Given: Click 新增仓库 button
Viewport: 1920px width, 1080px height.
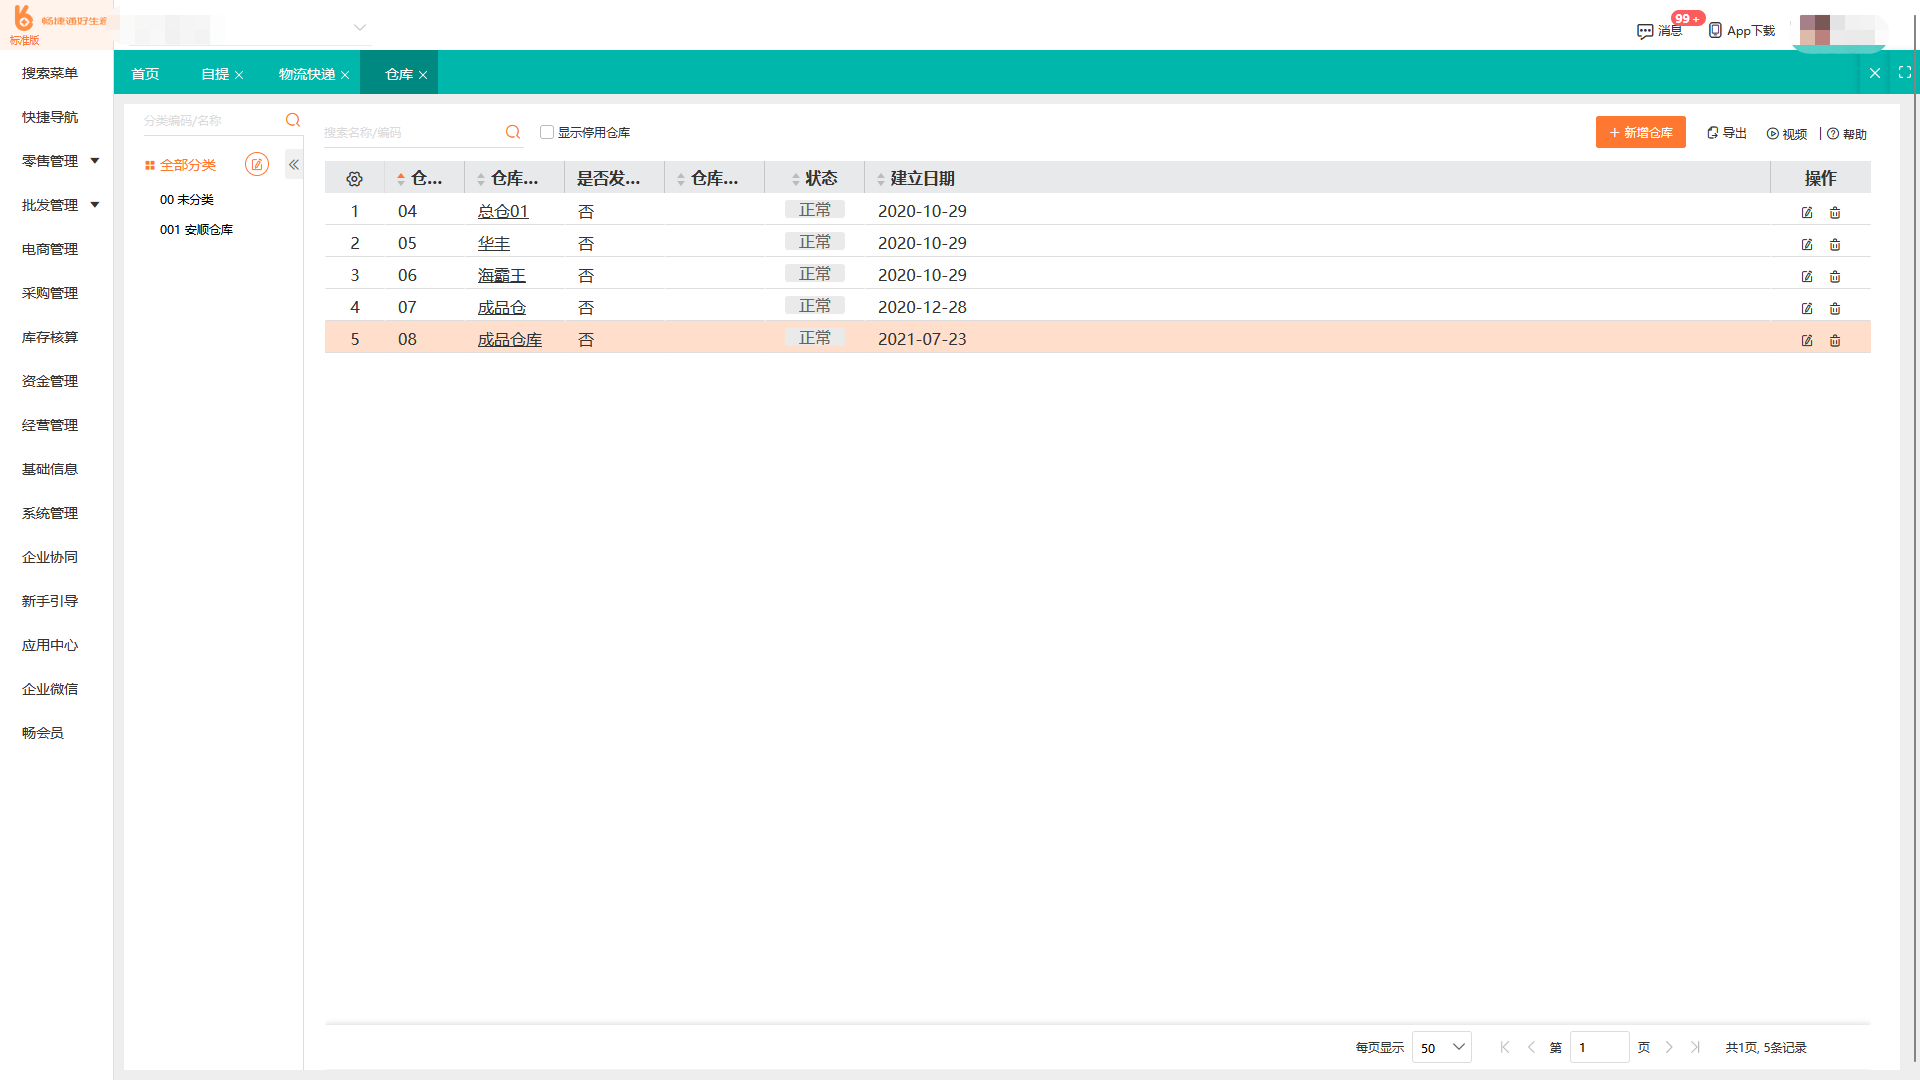Looking at the screenshot, I should [1639, 131].
